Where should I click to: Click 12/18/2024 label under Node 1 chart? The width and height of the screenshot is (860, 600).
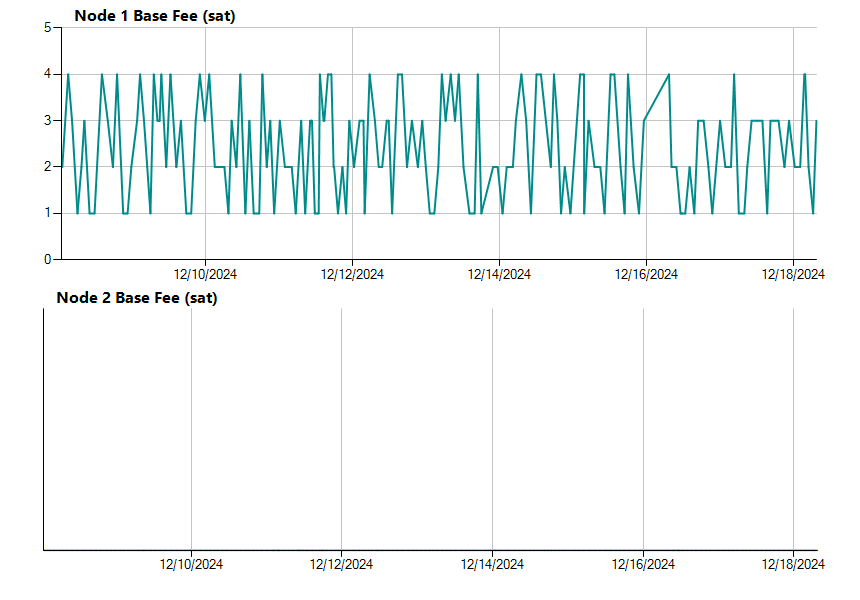pyautogui.click(x=793, y=274)
